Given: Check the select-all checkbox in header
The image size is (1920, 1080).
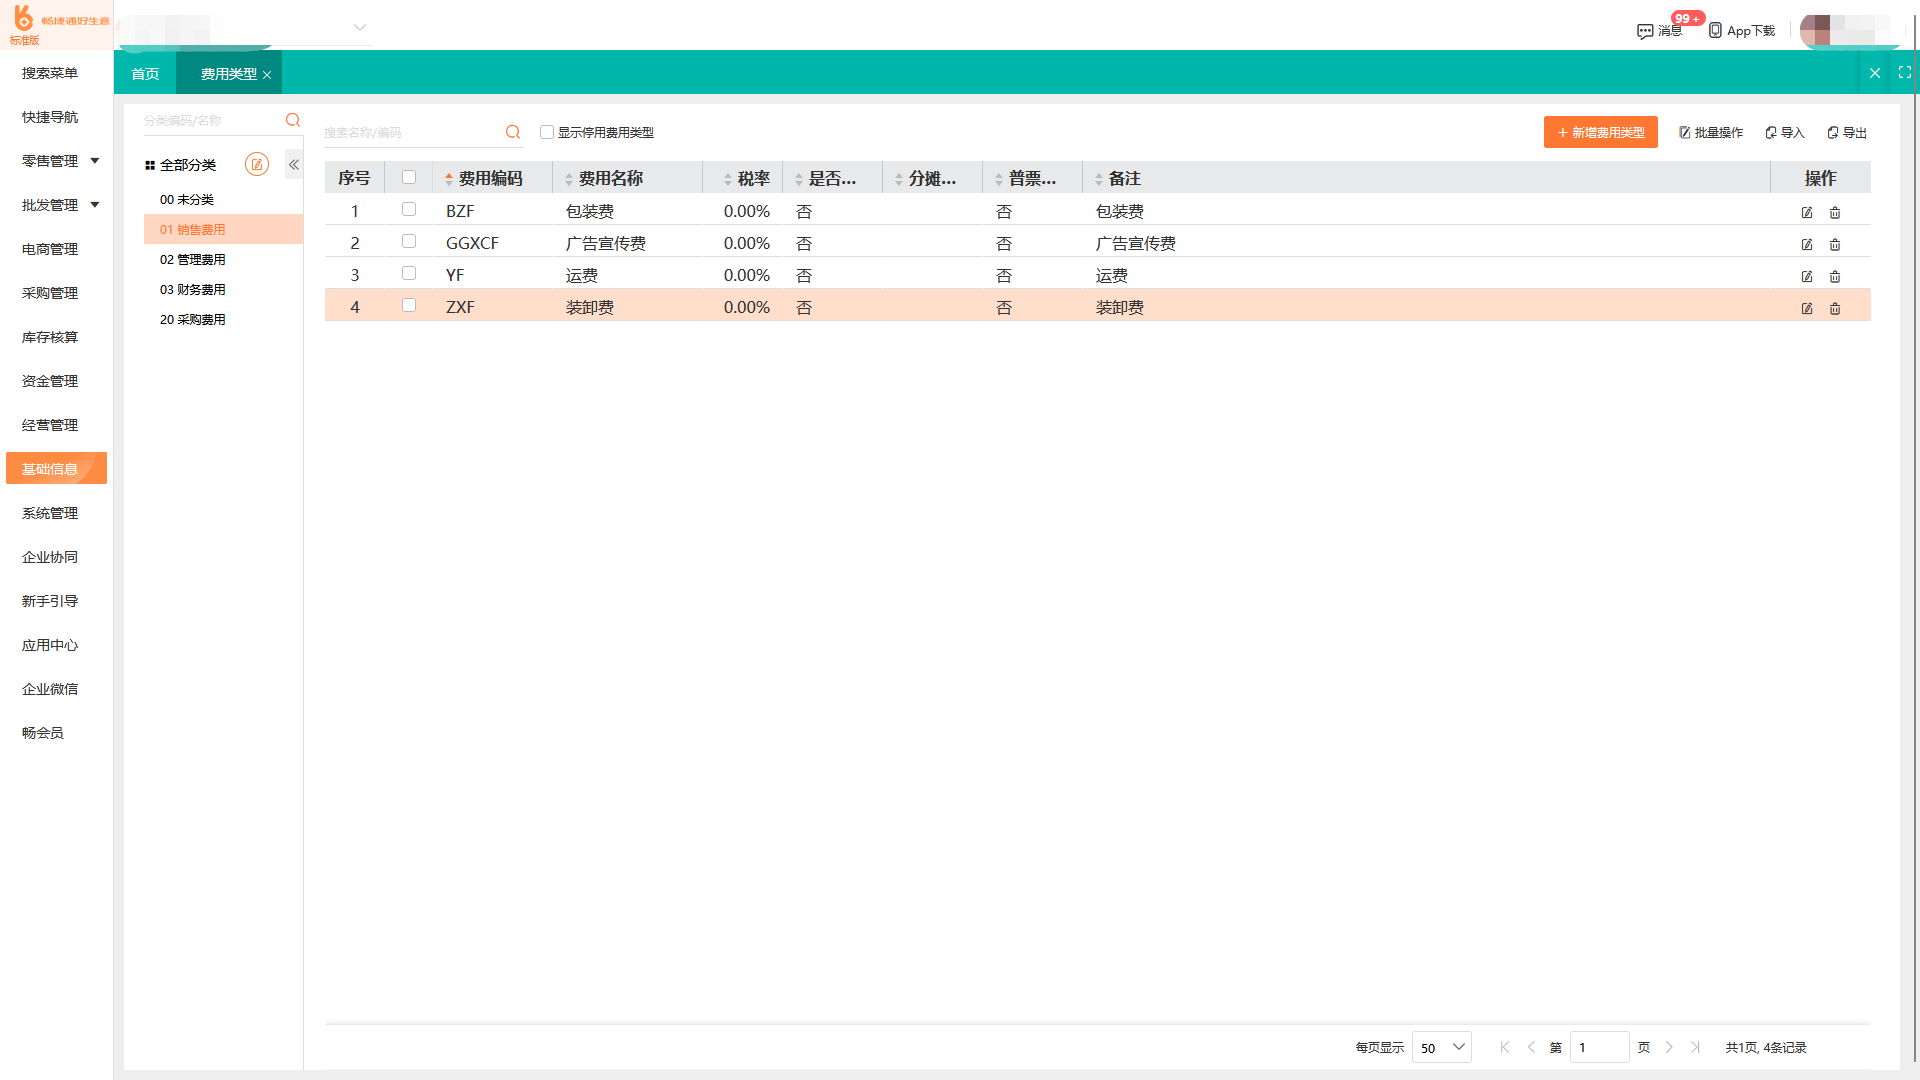Looking at the screenshot, I should coord(407,177).
